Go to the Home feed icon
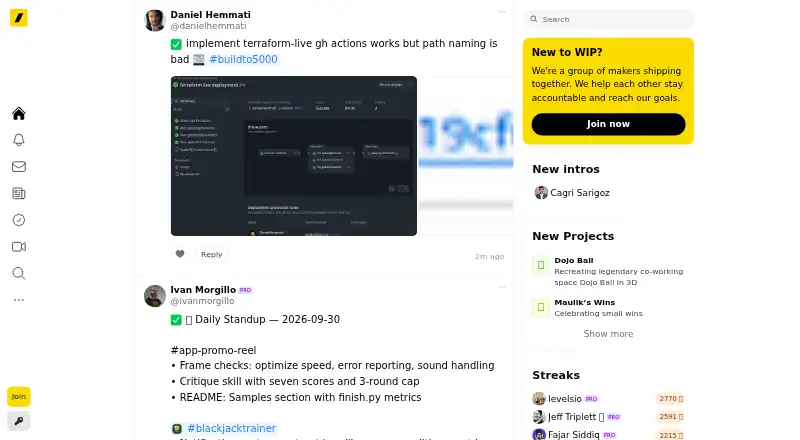Screen dimensions: 800x440 click(19, 113)
